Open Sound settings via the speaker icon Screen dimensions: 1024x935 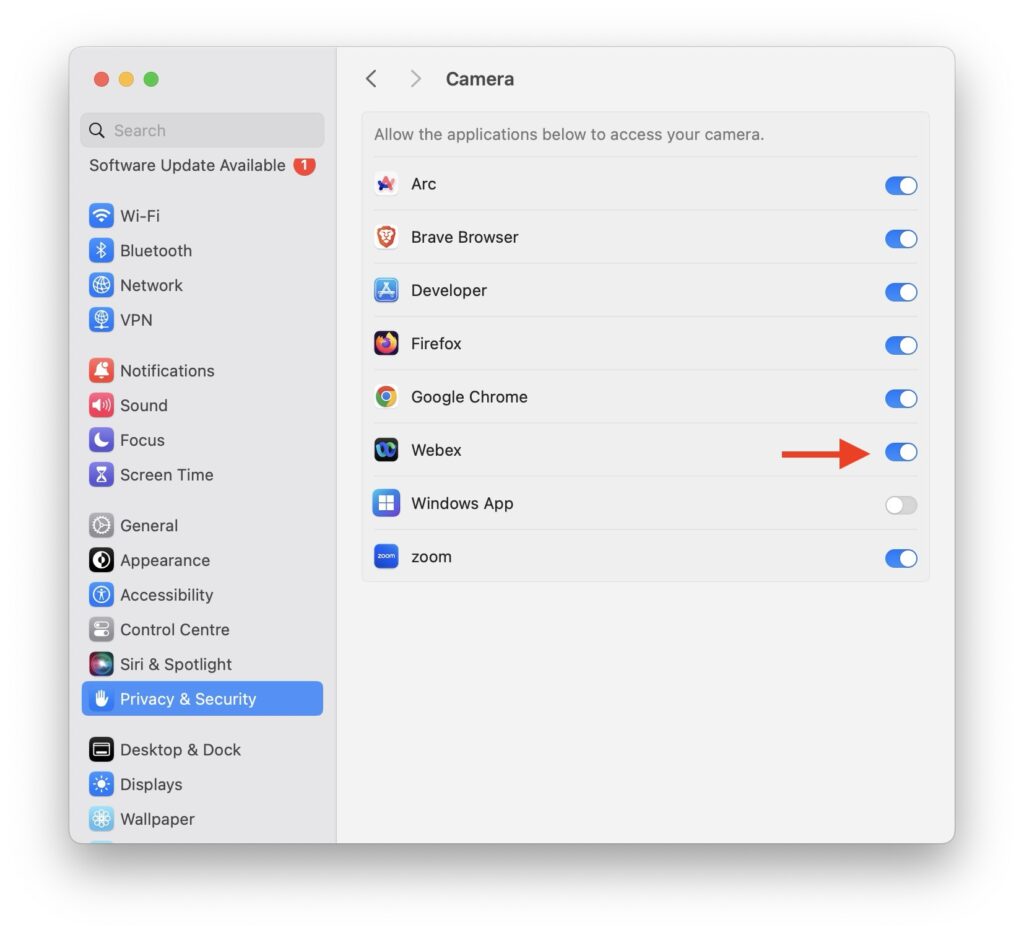101,405
